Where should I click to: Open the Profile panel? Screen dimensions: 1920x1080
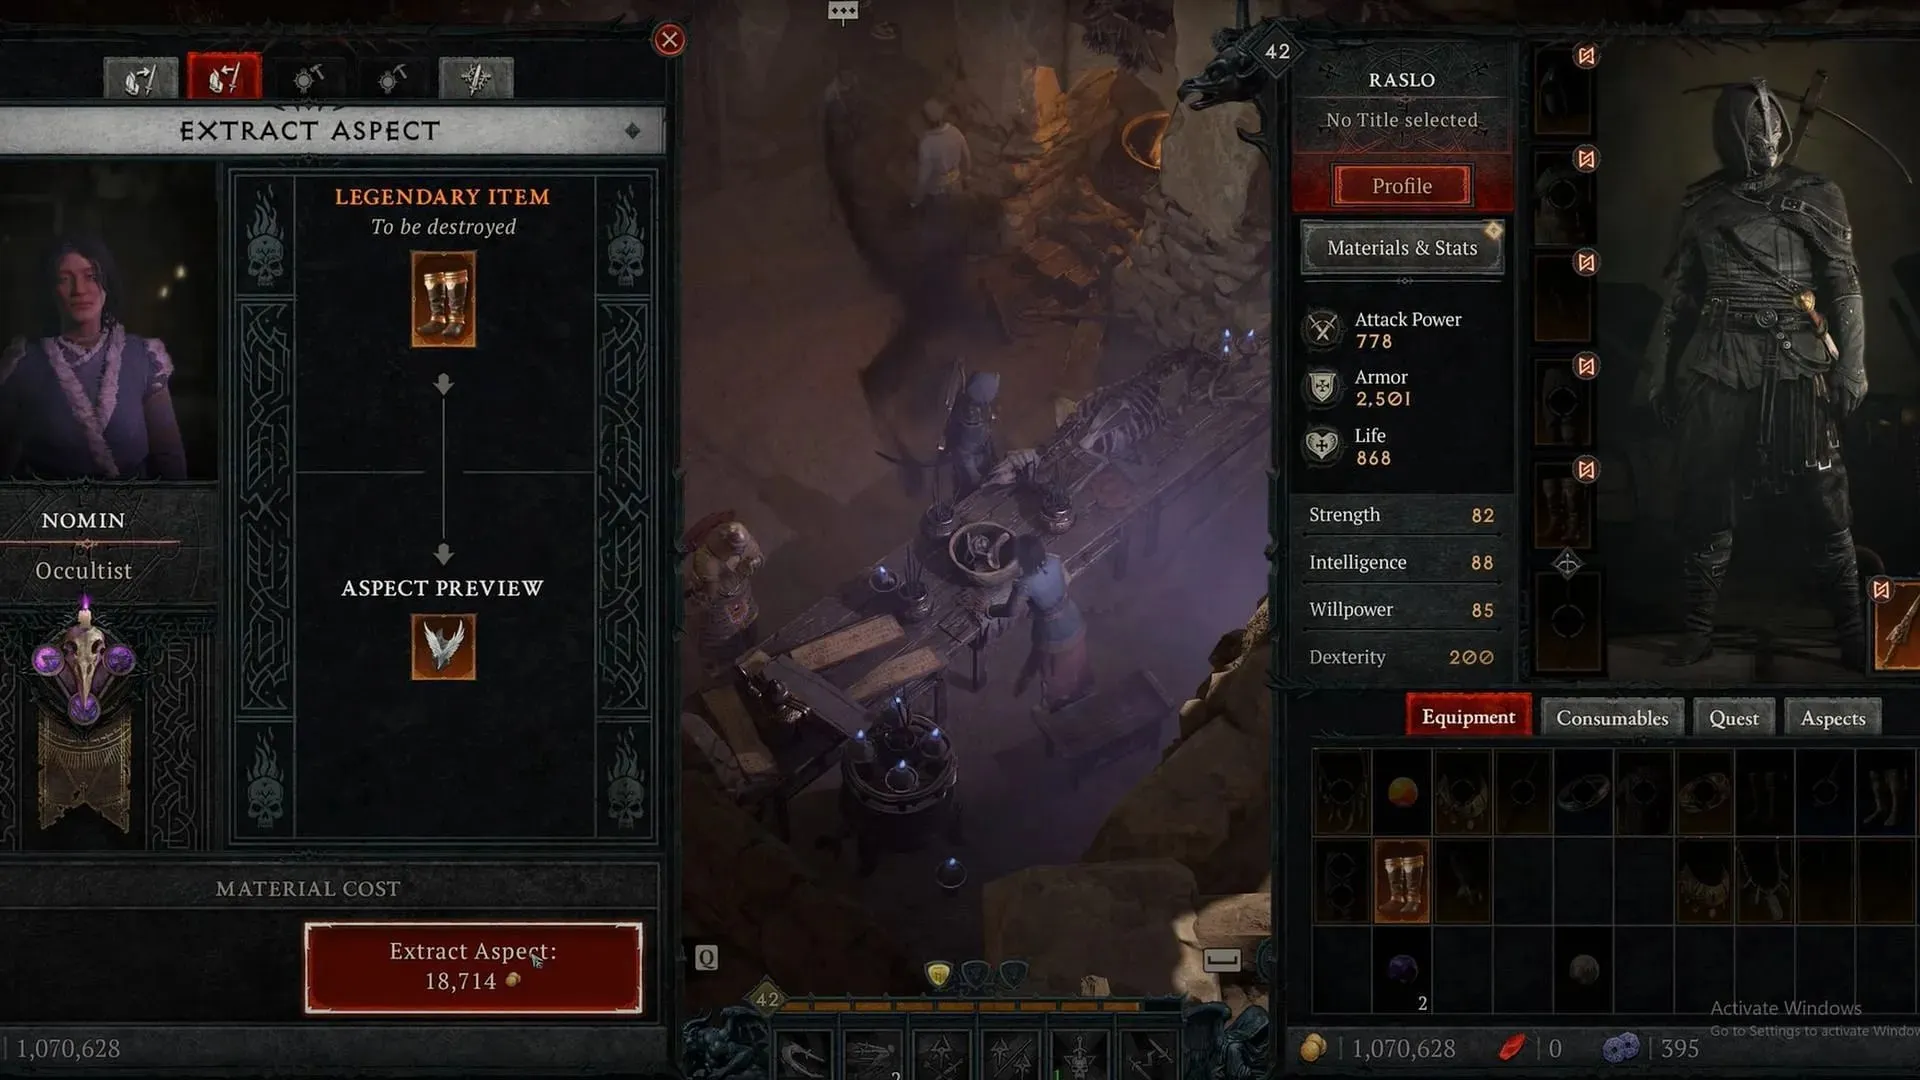1400,185
